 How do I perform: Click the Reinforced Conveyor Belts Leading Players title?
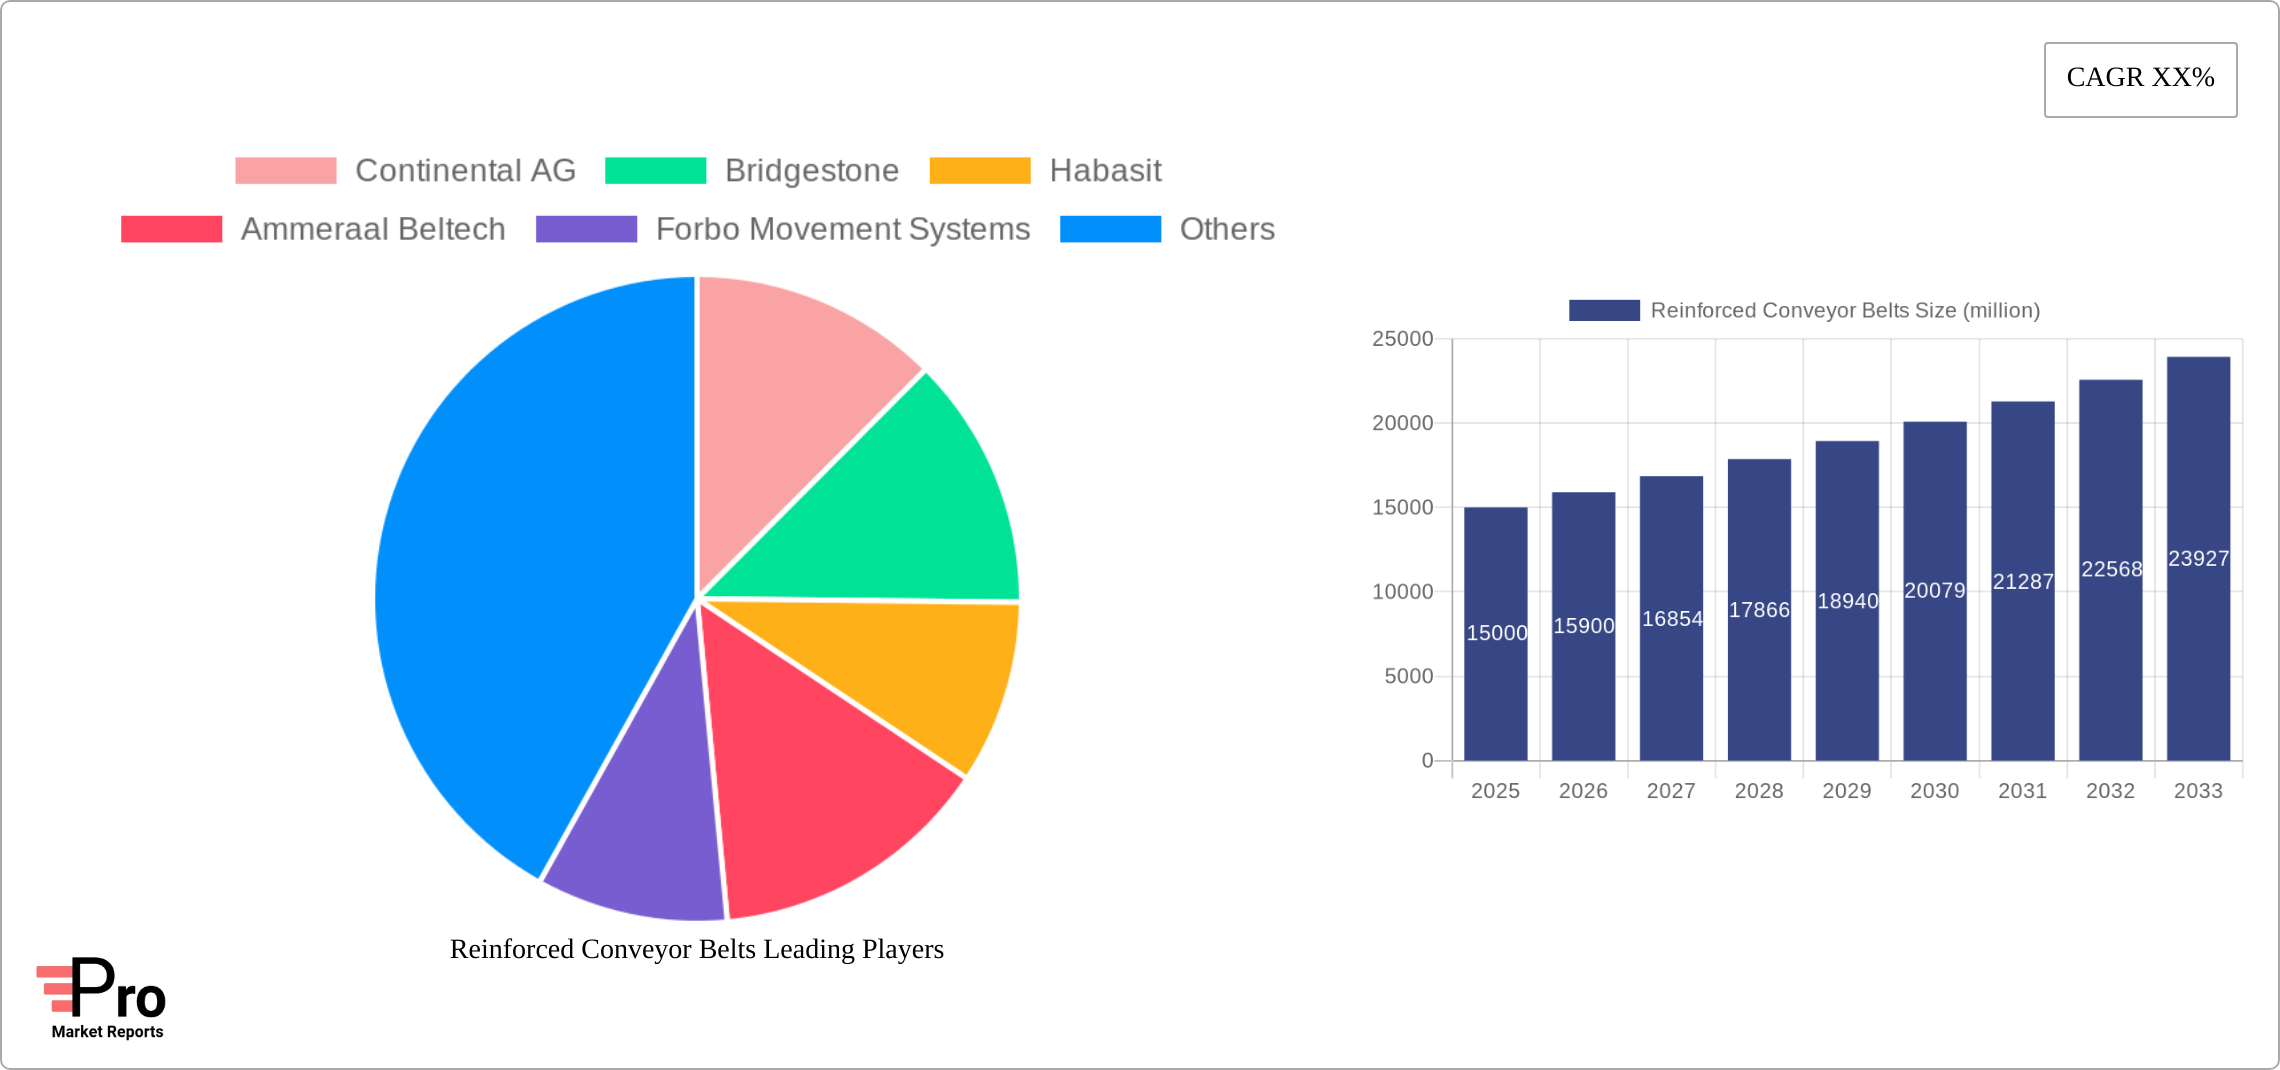pos(697,949)
